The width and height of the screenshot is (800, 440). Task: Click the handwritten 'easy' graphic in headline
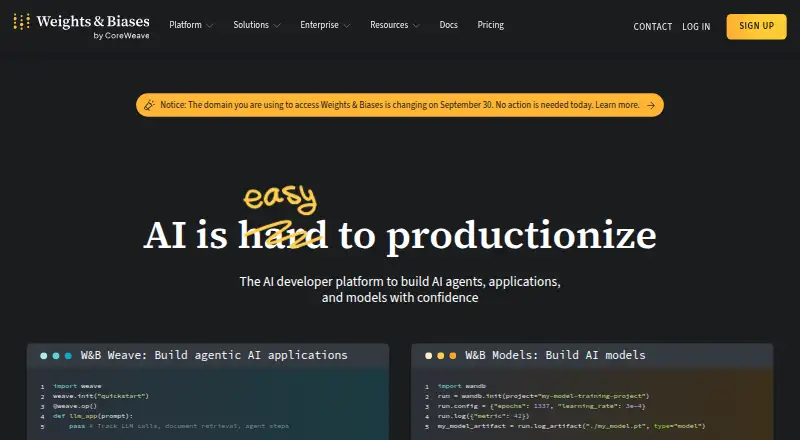pos(280,198)
